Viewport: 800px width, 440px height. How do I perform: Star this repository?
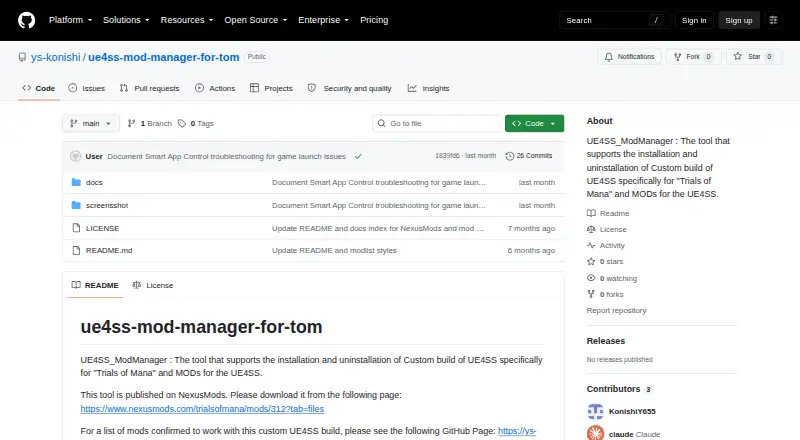click(x=754, y=57)
